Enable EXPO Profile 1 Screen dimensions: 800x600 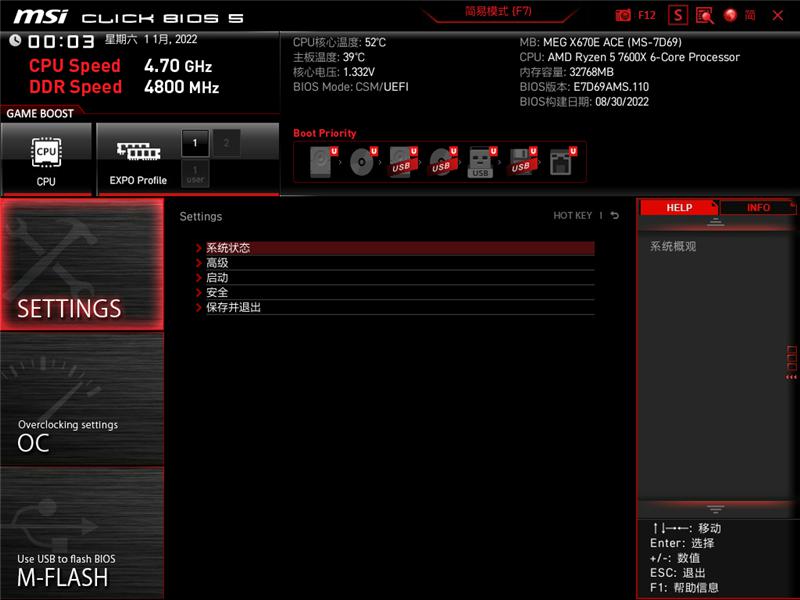[x=195, y=143]
